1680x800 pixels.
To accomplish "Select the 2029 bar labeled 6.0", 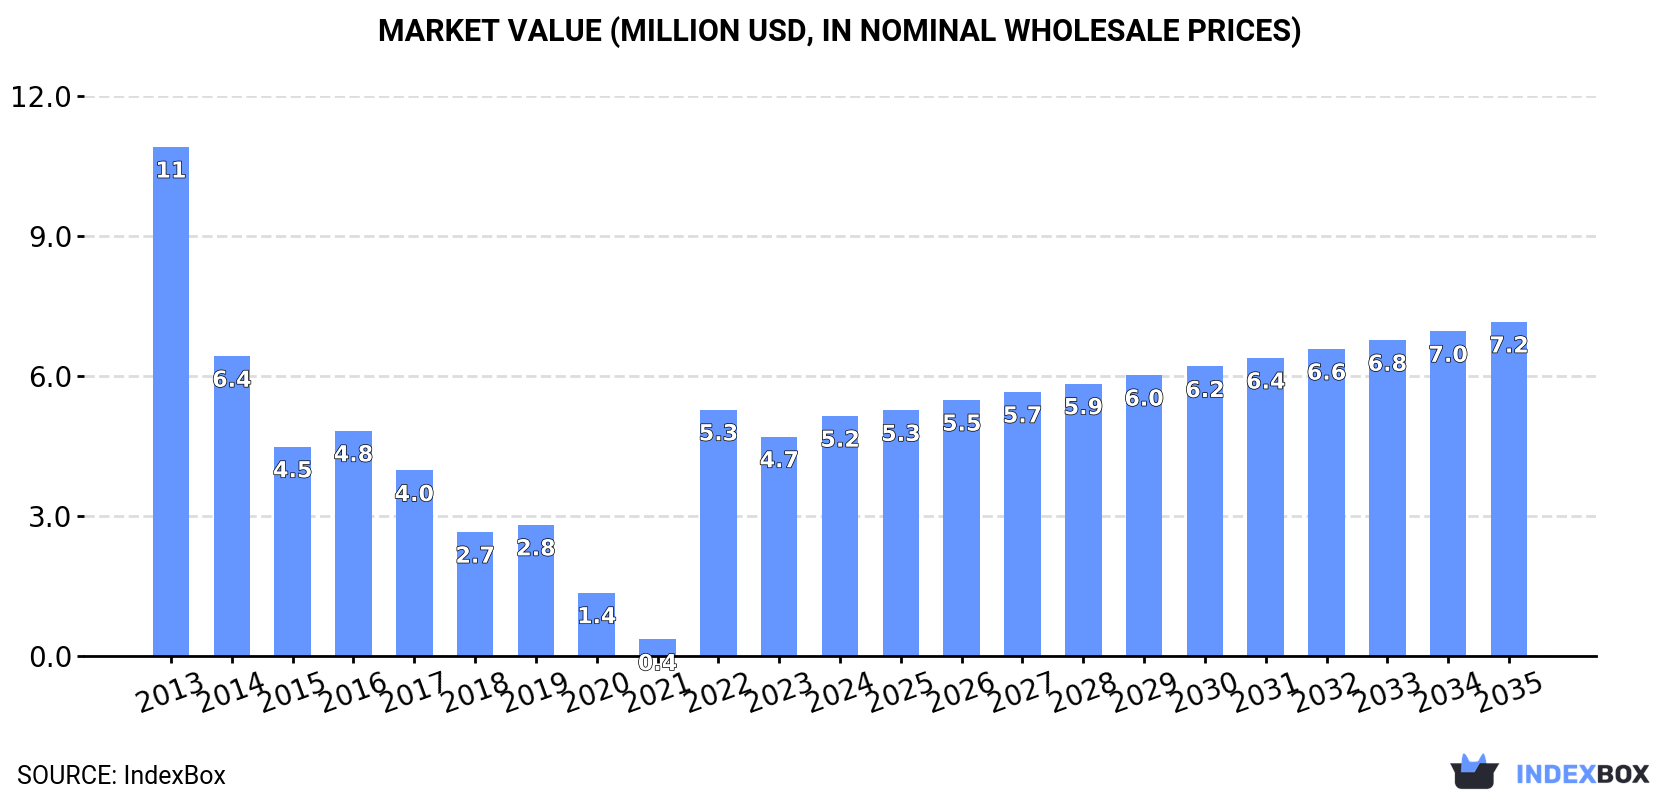I will point(1144,516).
